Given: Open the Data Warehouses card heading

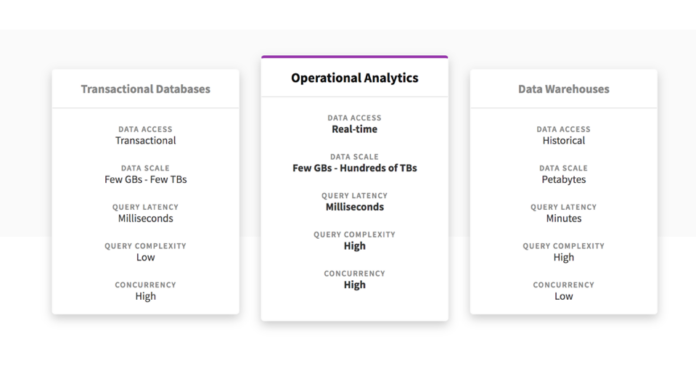Looking at the screenshot, I should pyautogui.click(x=563, y=89).
